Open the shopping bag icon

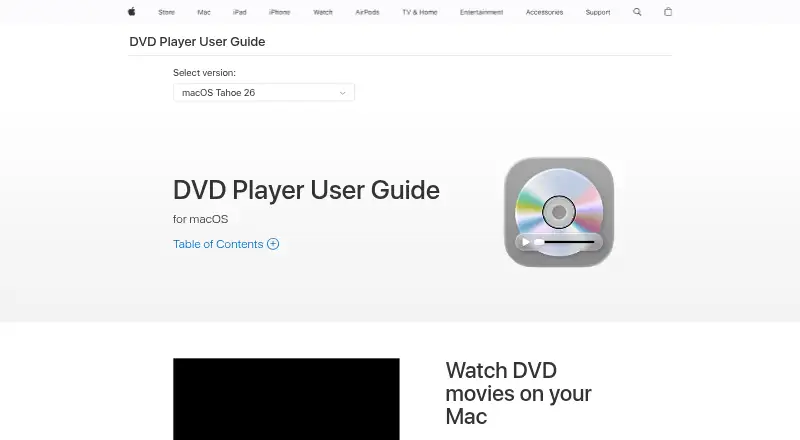point(668,12)
